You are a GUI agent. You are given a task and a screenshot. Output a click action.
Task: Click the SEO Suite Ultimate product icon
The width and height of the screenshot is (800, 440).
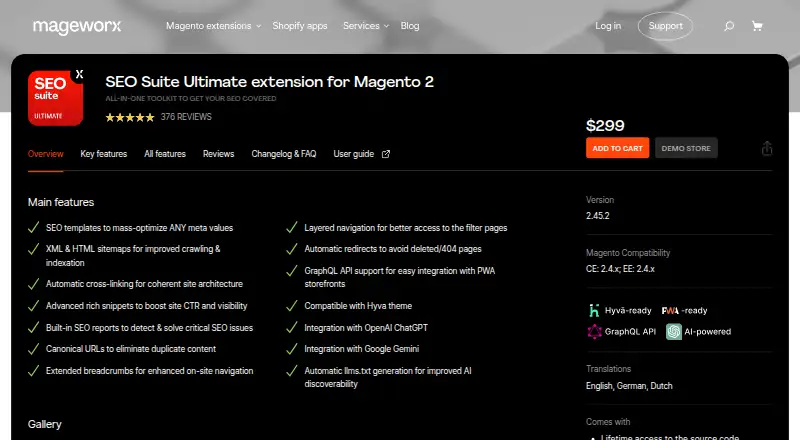[x=56, y=98]
